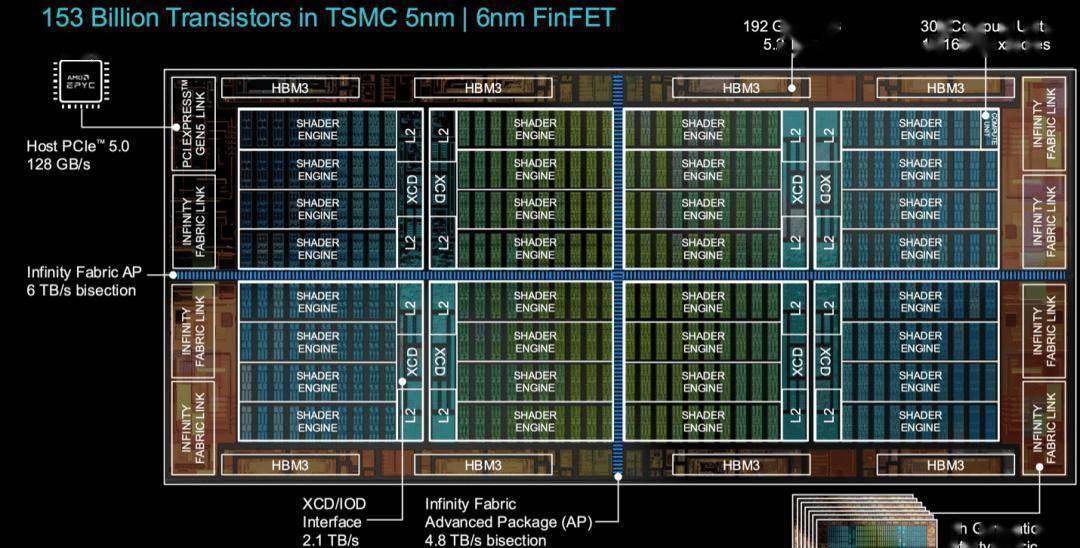Select the topmost L2 block in the top-left die
This screenshot has height=548, width=1080.
[x=412, y=135]
